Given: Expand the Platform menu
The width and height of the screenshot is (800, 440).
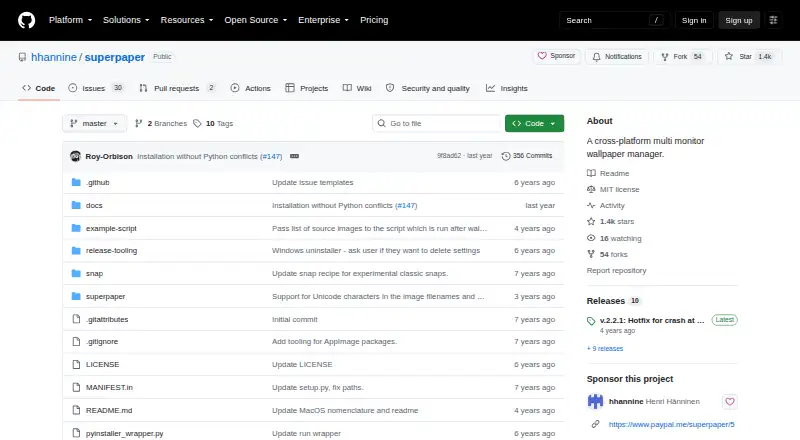Looking at the screenshot, I should 70,20.
